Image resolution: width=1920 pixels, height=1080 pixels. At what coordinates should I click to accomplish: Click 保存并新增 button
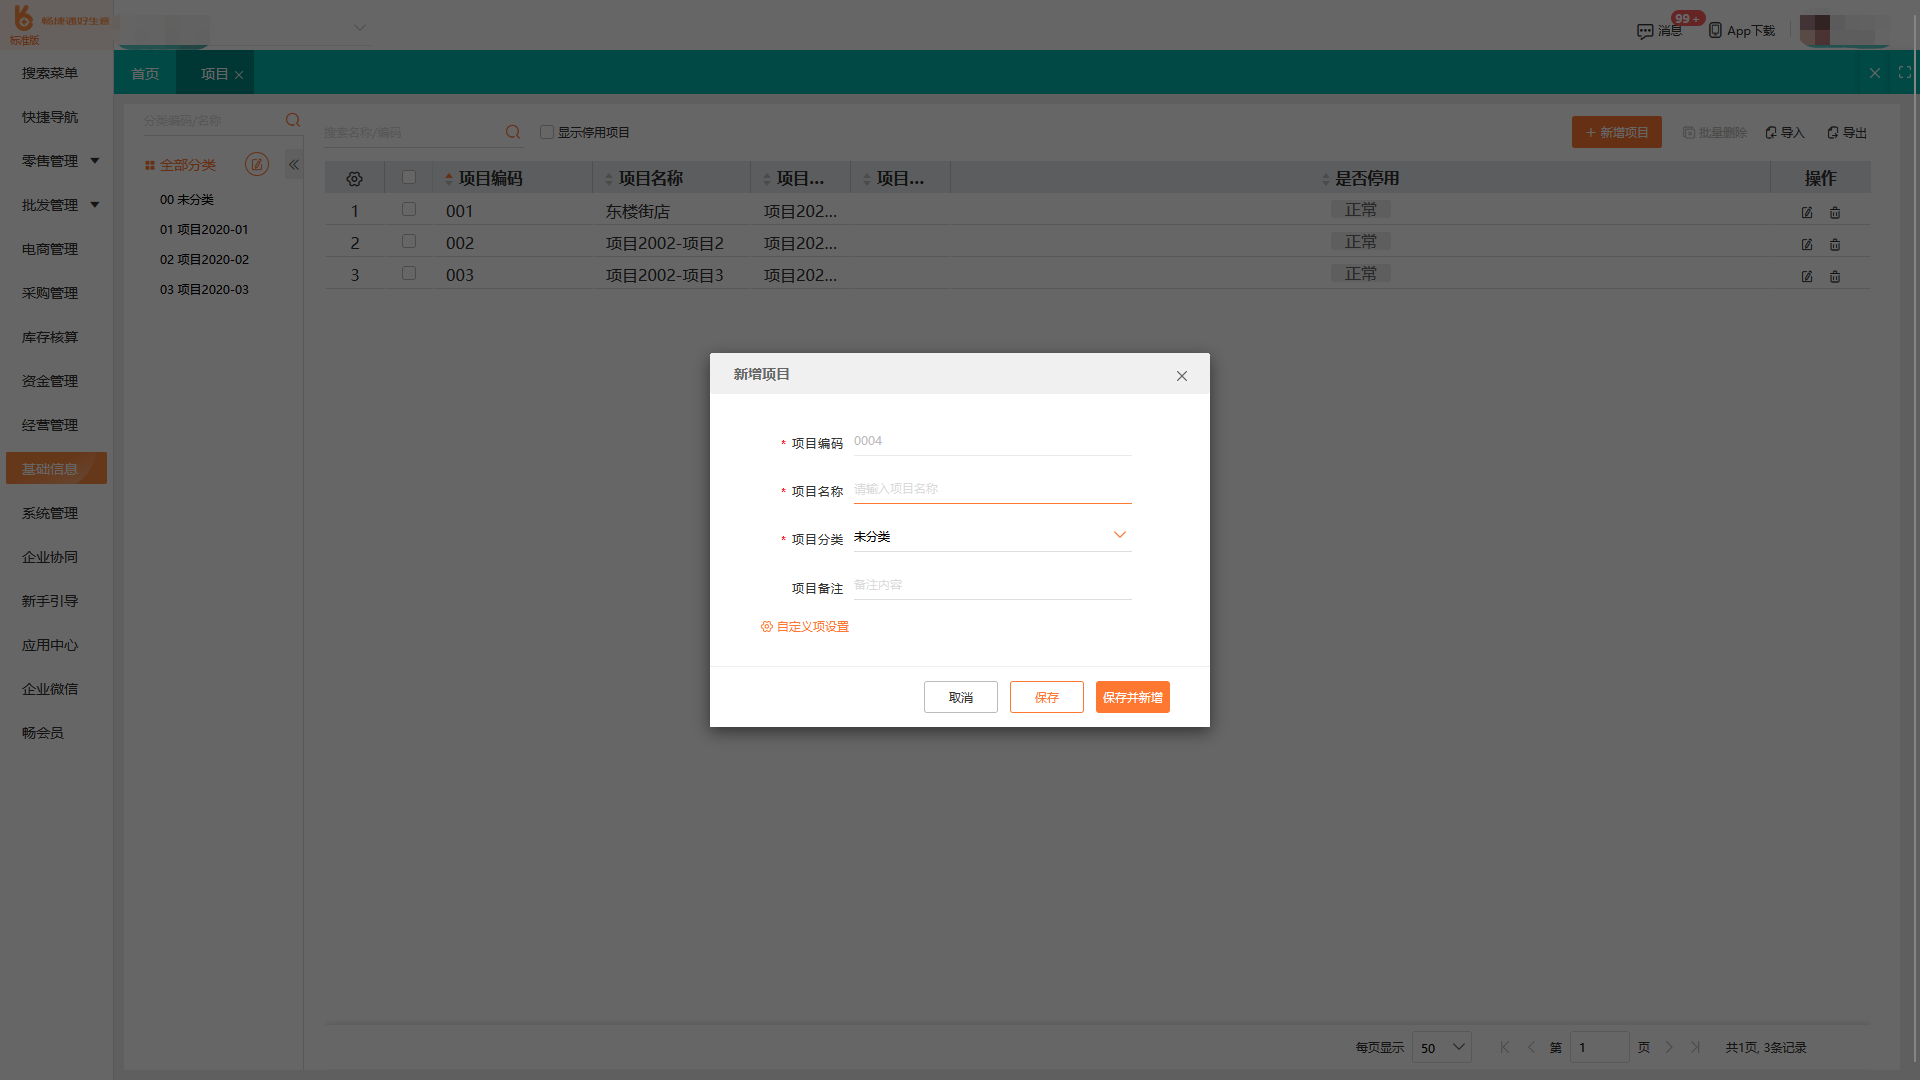tap(1133, 696)
